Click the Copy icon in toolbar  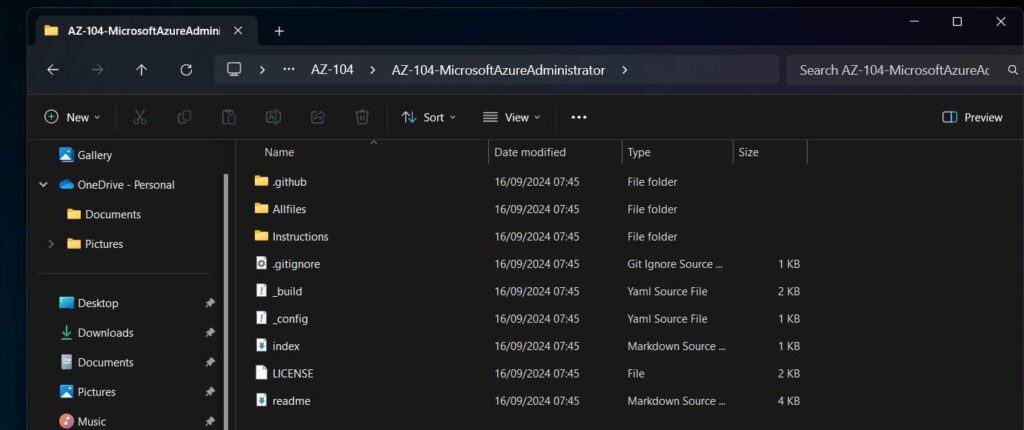tap(184, 117)
